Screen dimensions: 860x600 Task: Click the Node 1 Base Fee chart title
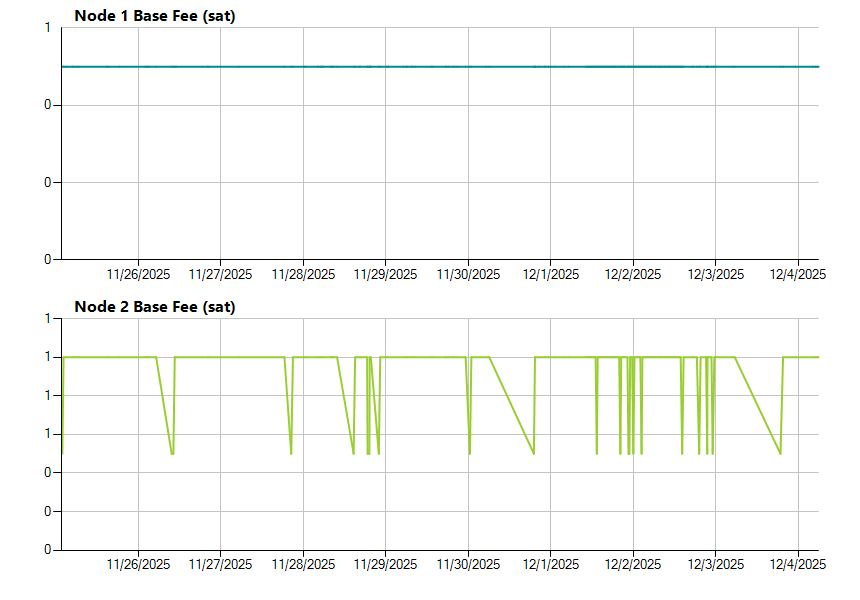pyautogui.click(x=154, y=15)
